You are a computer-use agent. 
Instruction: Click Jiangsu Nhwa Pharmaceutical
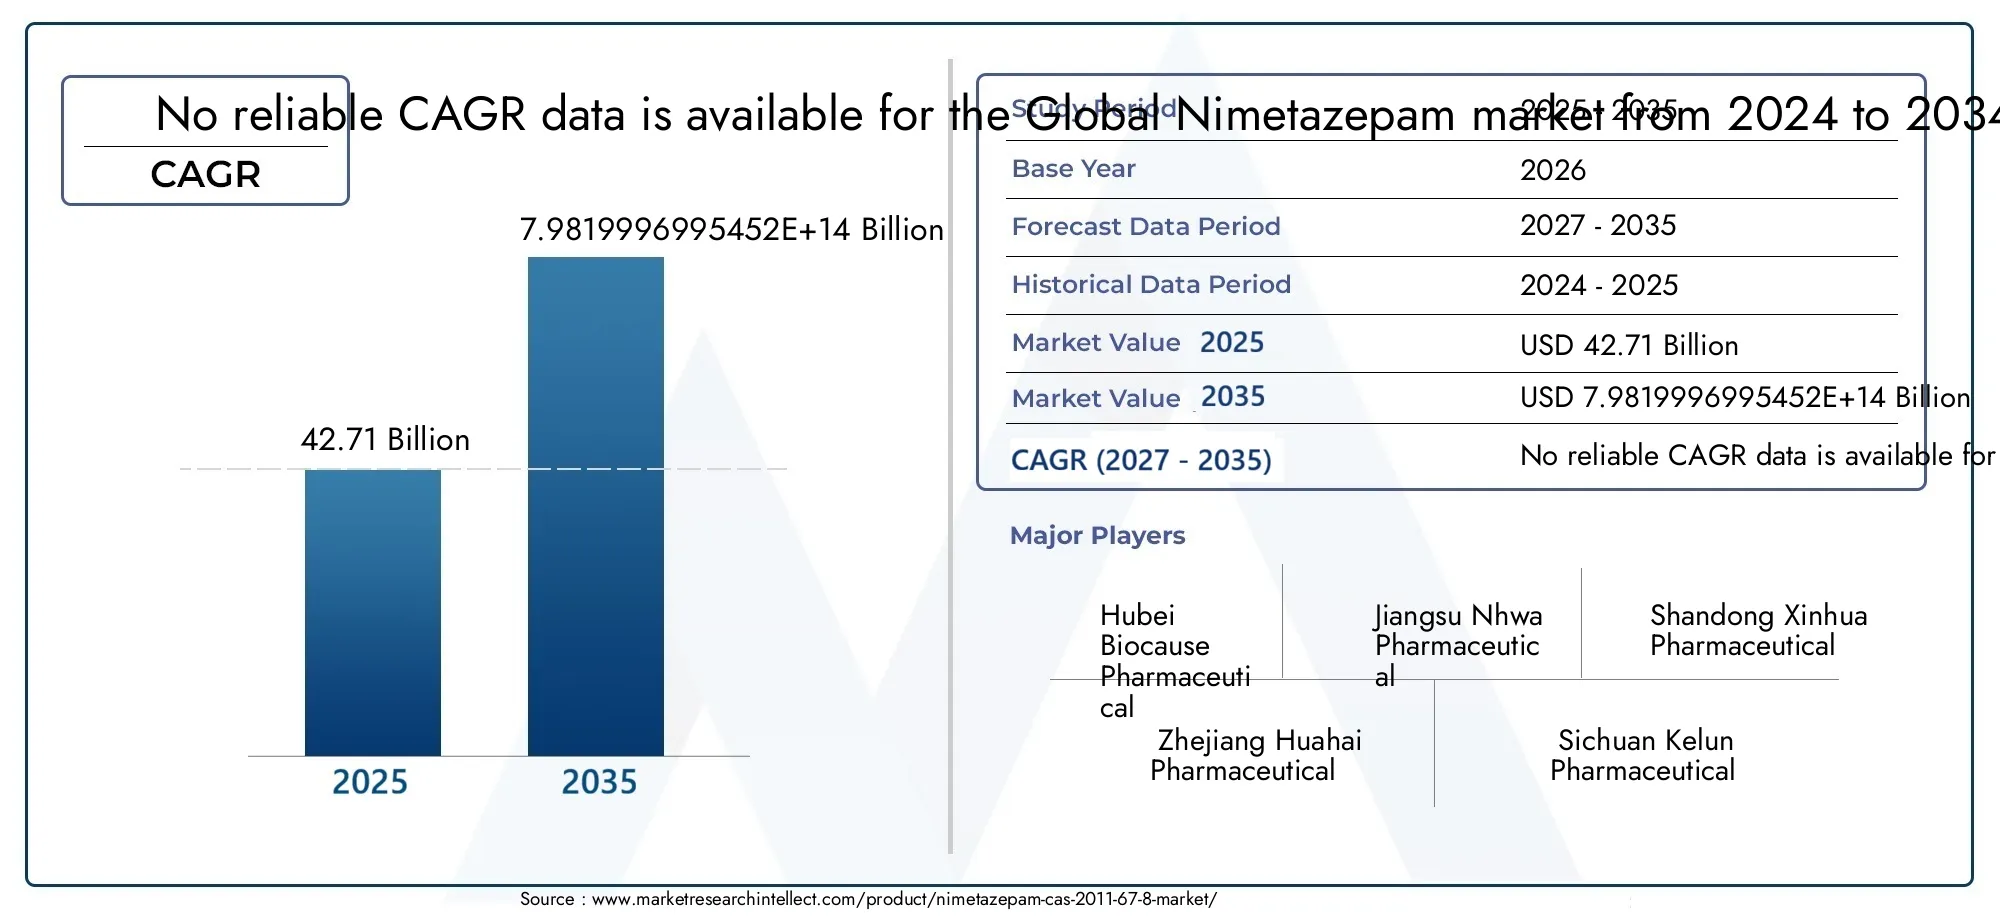1458,645
